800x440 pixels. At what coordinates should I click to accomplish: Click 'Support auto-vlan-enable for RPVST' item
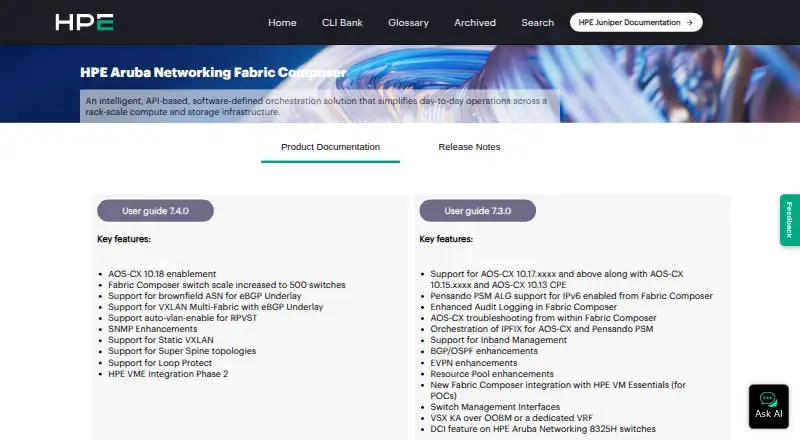pos(182,318)
